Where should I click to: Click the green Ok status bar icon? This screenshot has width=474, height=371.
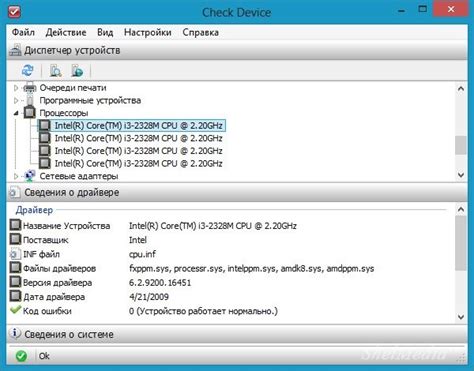click(21, 356)
